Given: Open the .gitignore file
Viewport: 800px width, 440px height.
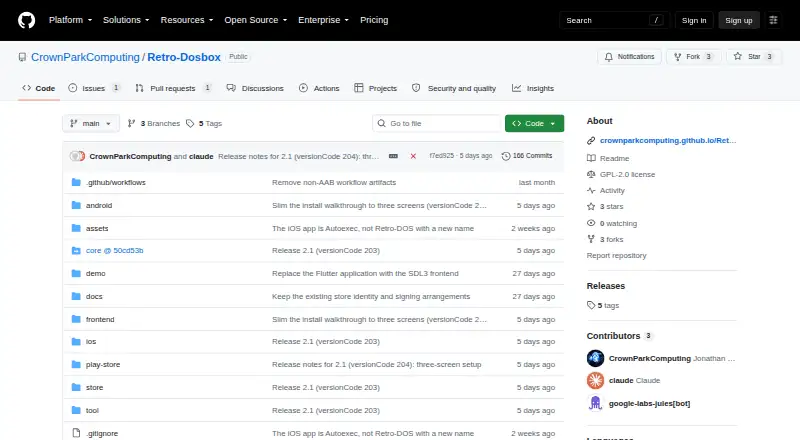Looking at the screenshot, I should pos(102,433).
